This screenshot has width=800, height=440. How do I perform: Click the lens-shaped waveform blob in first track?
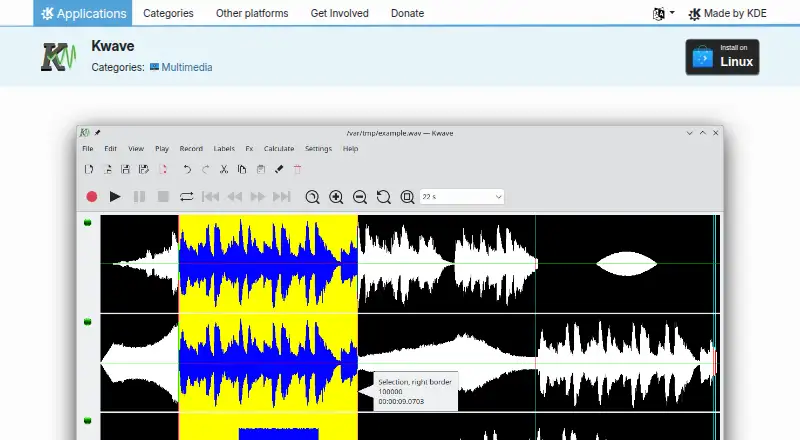[627, 264]
